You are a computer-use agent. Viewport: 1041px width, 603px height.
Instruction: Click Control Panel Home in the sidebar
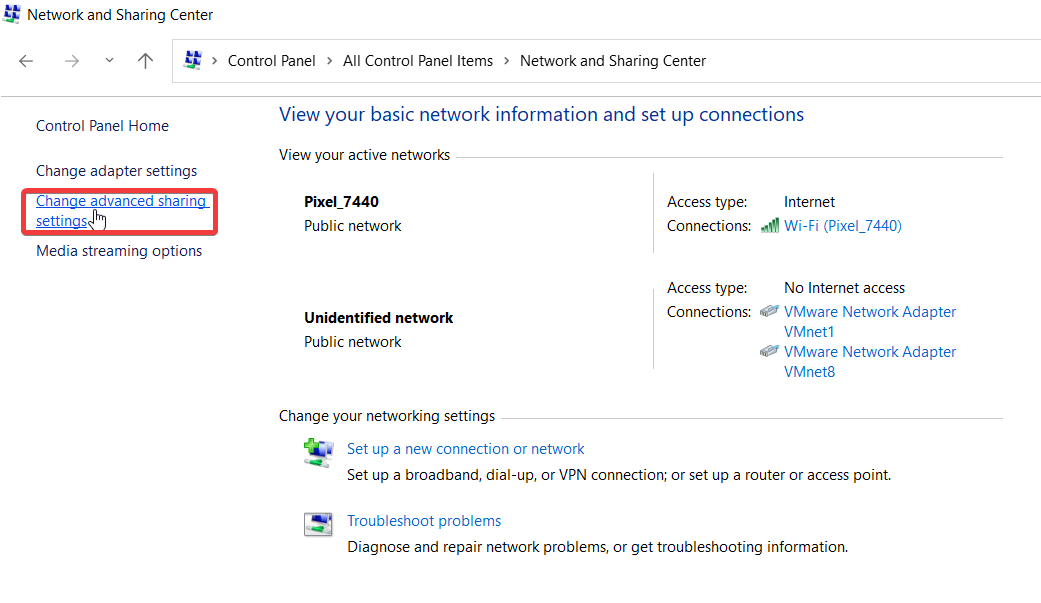pyautogui.click(x=102, y=125)
